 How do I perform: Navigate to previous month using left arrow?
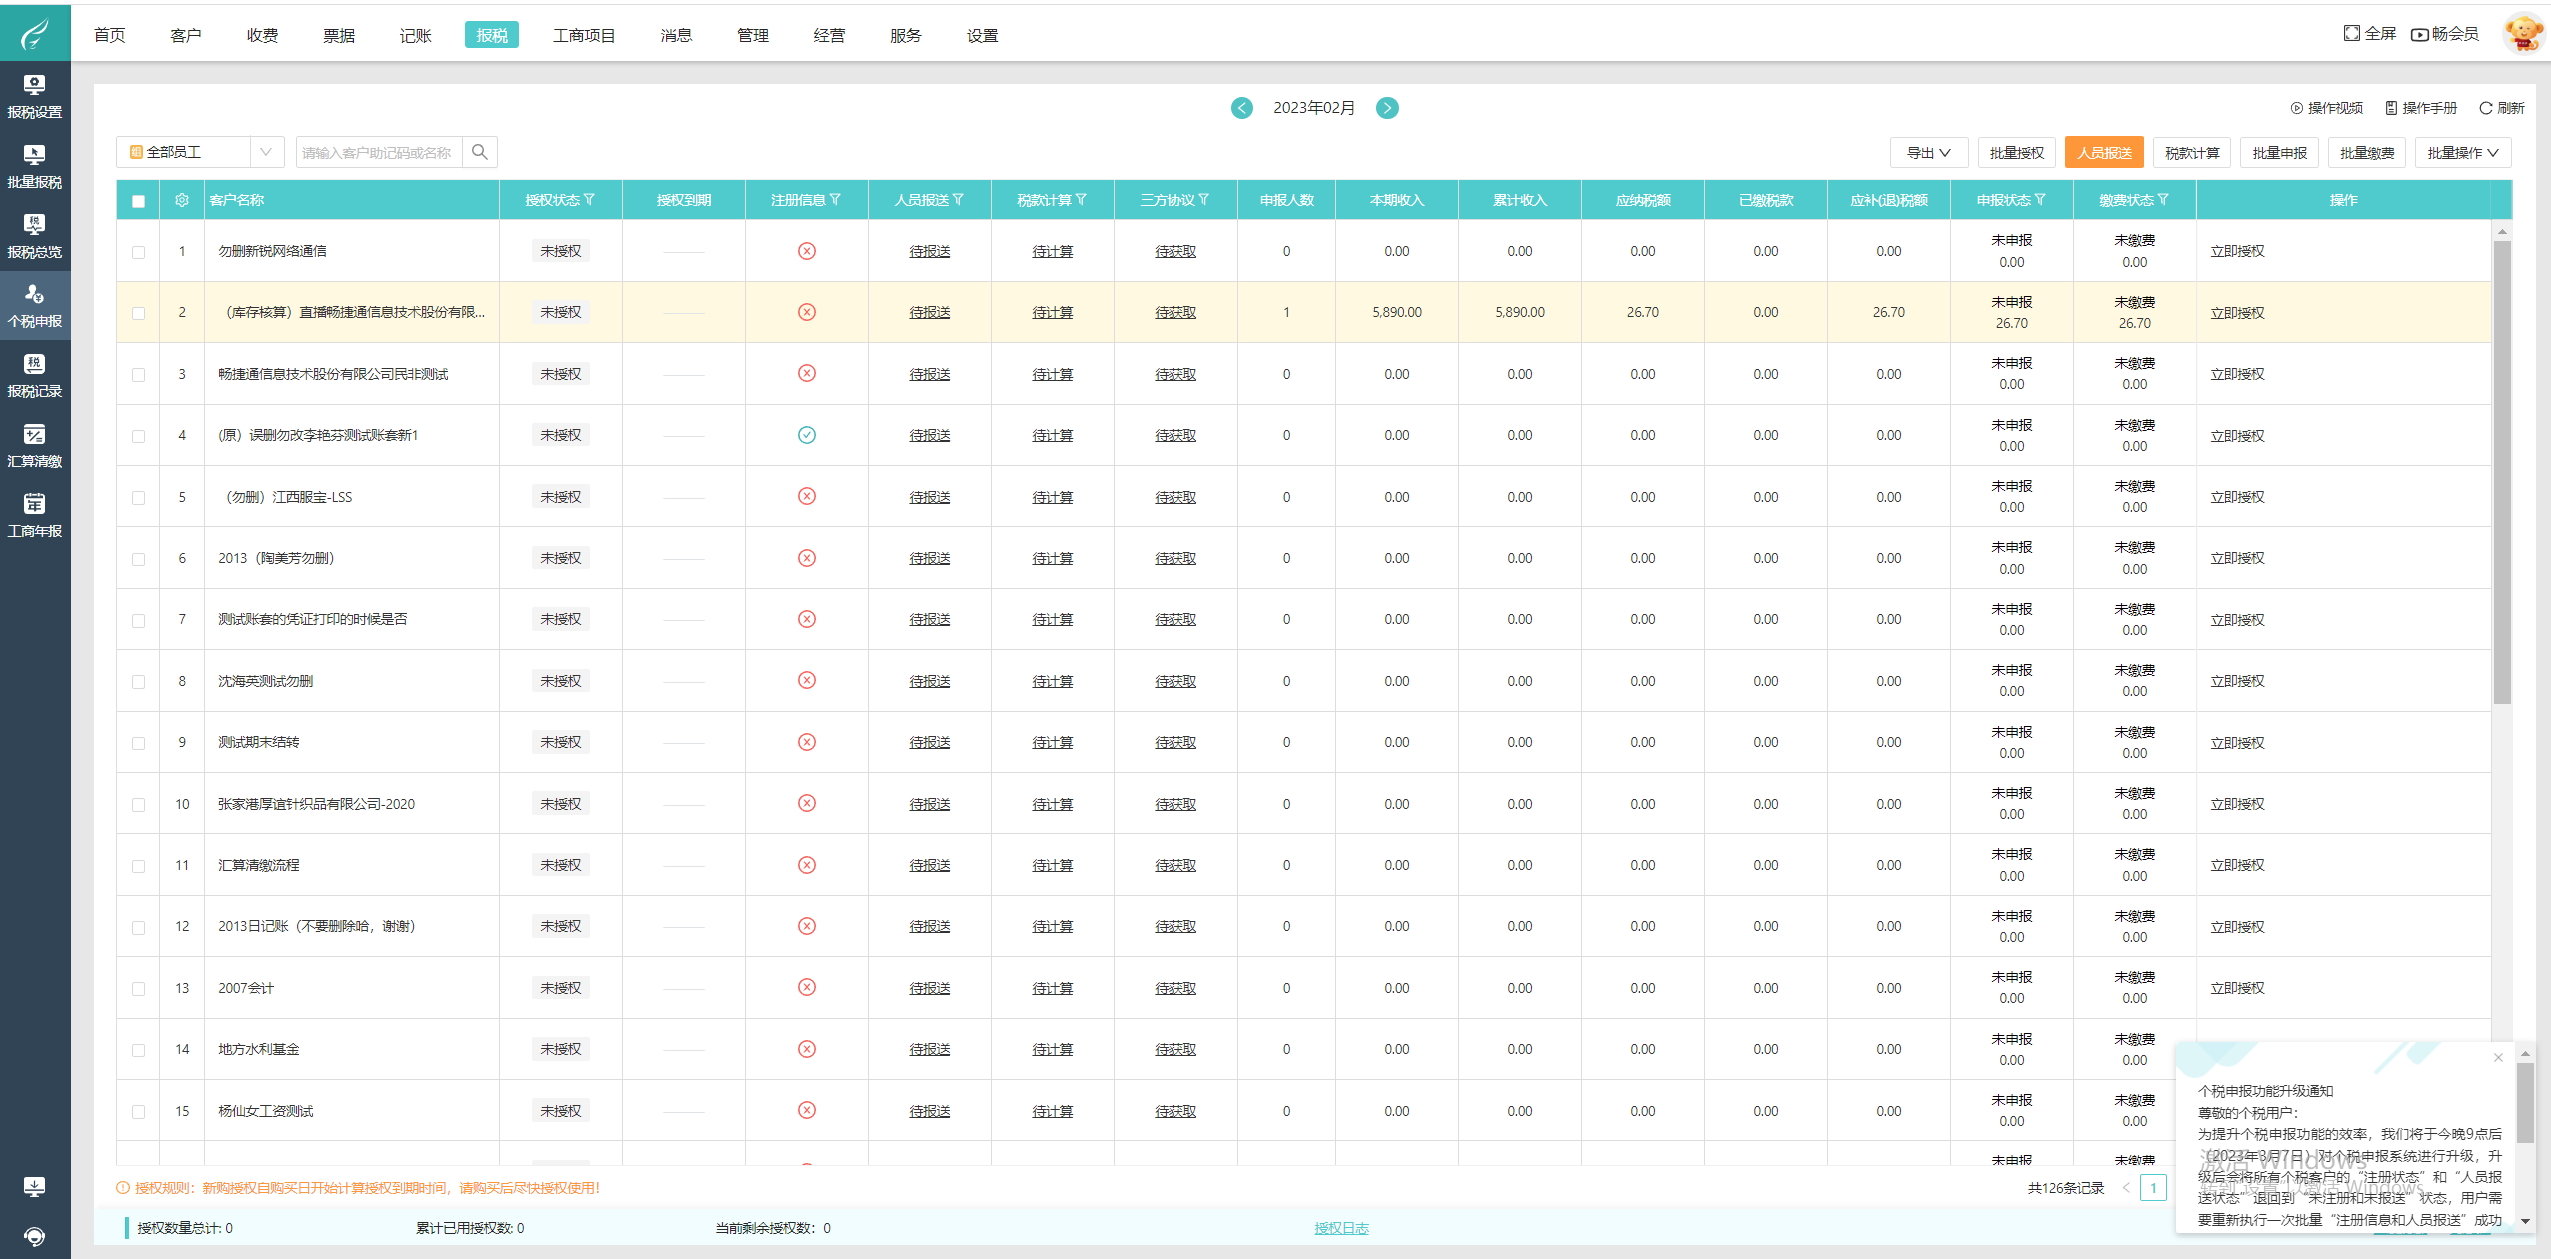[1238, 109]
